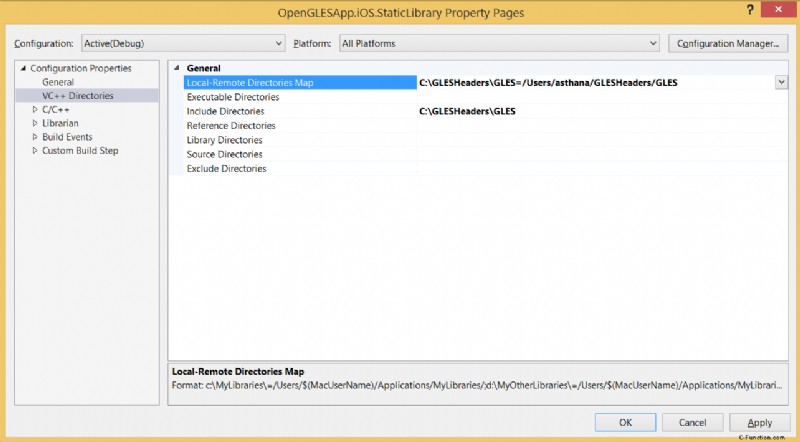Select the Exclude Directories property
Image resolution: width=800 pixels, height=442 pixels.
tap(226, 169)
